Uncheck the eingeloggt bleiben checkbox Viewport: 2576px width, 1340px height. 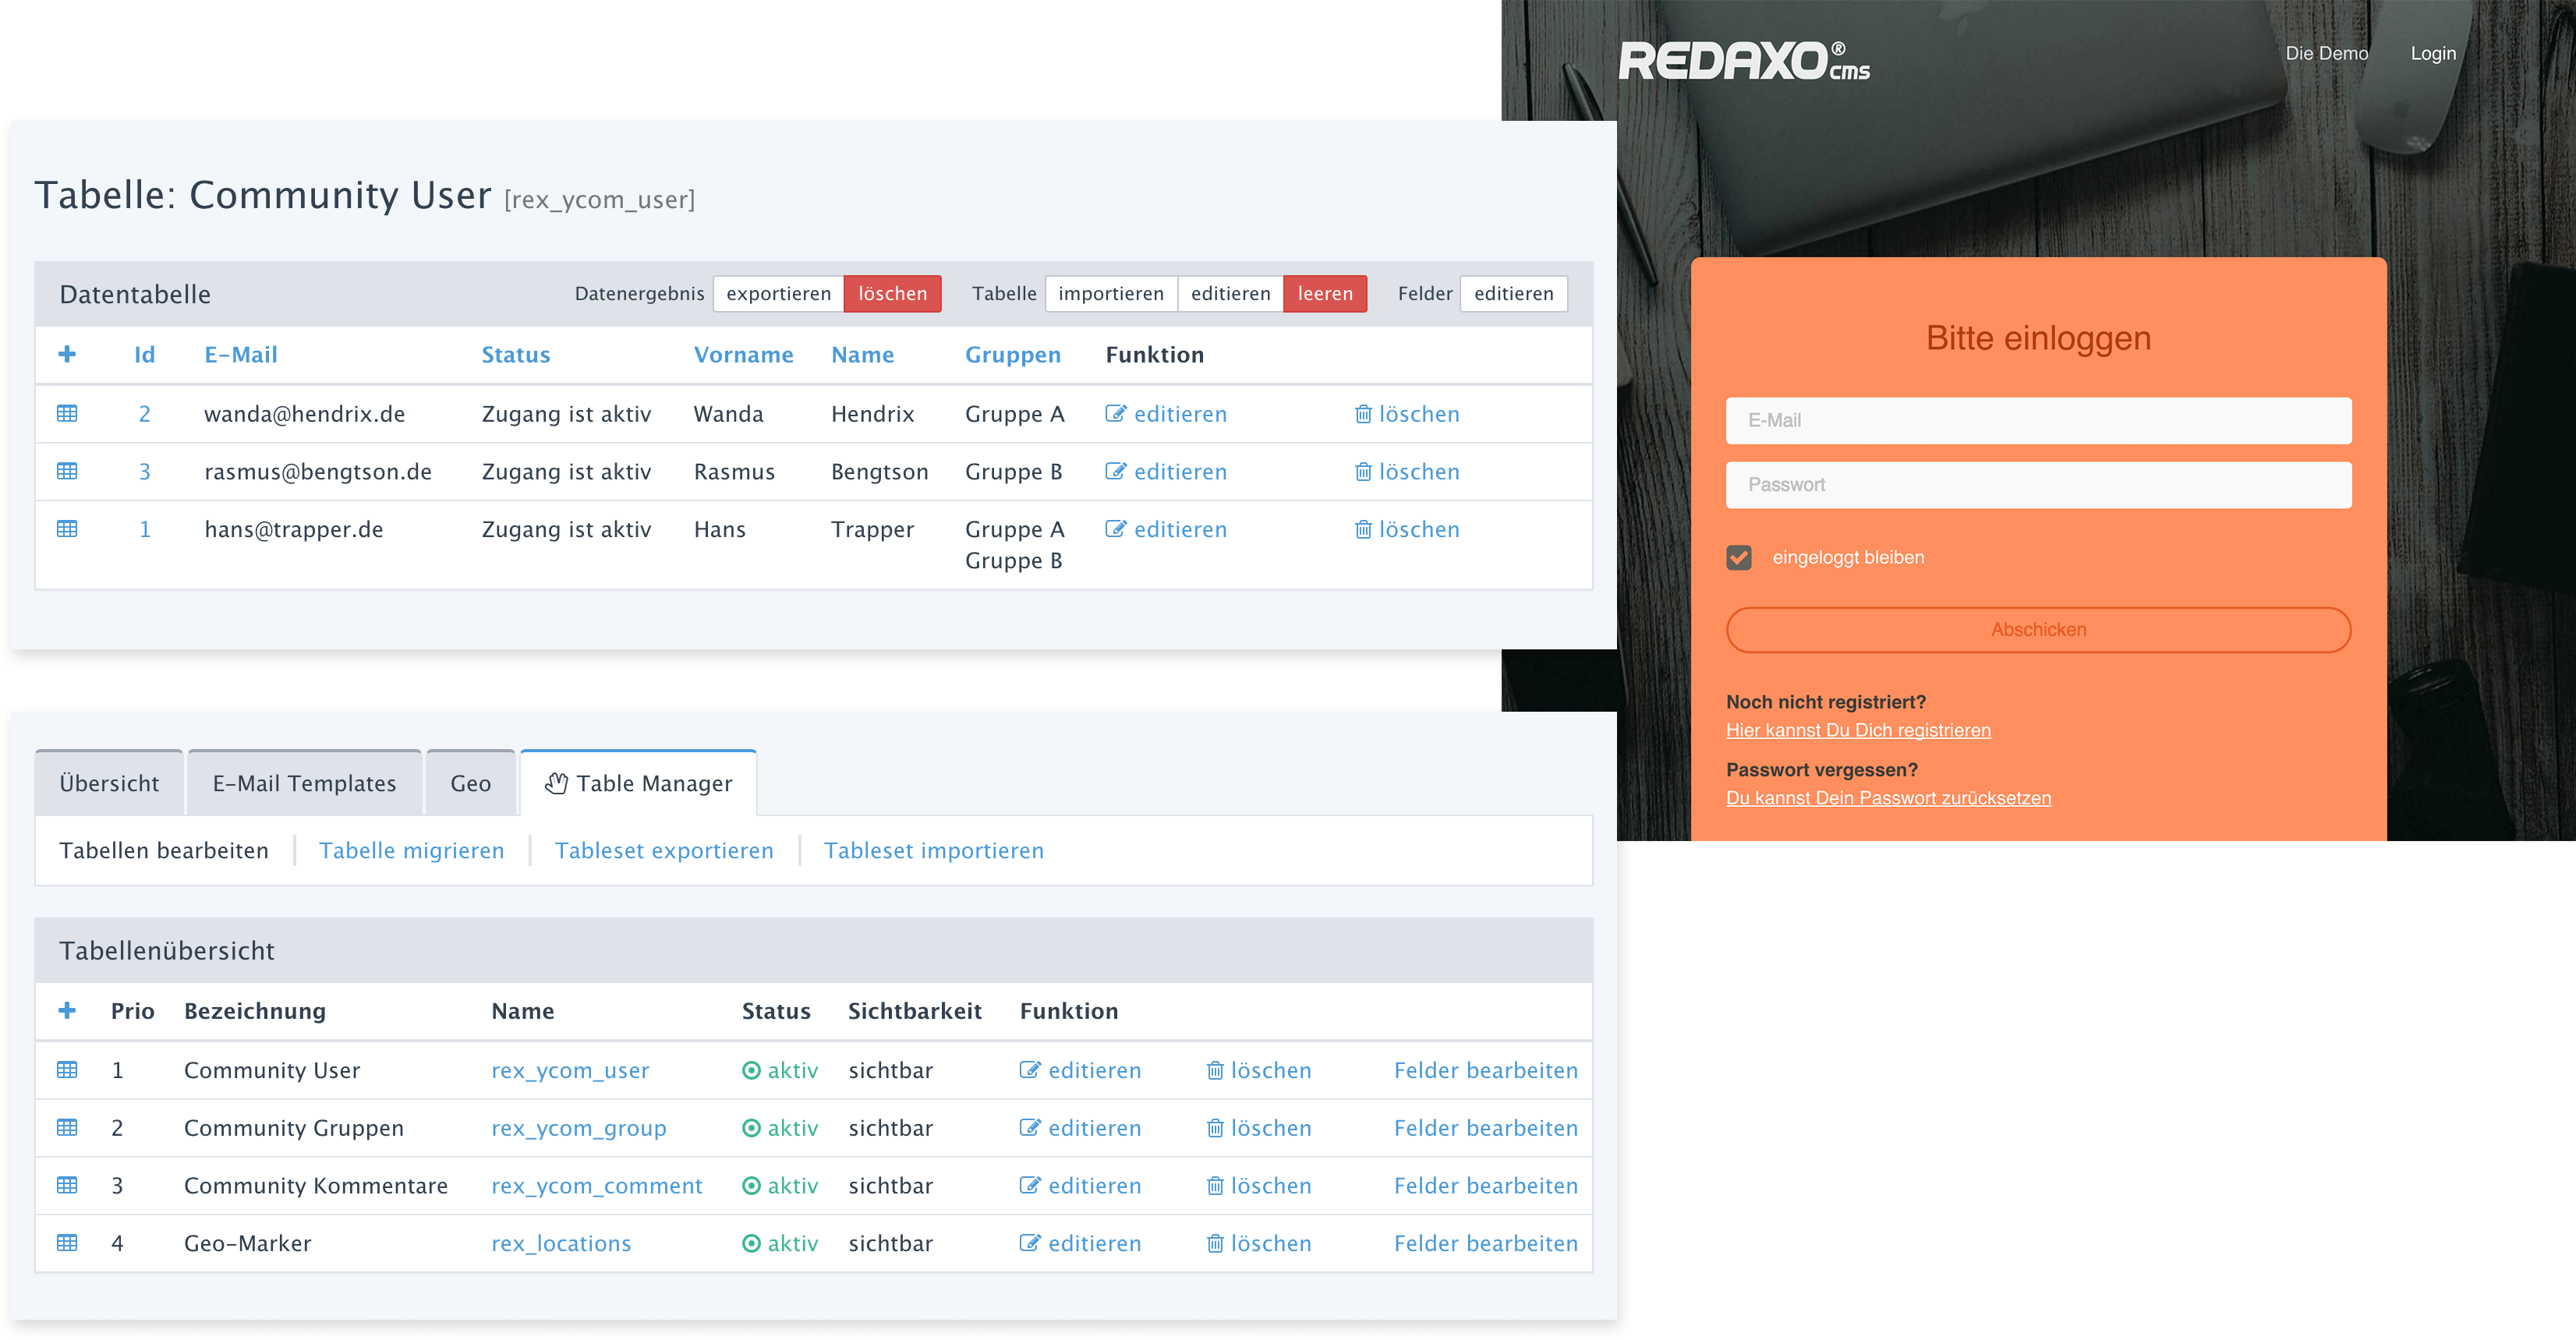(1740, 557)
